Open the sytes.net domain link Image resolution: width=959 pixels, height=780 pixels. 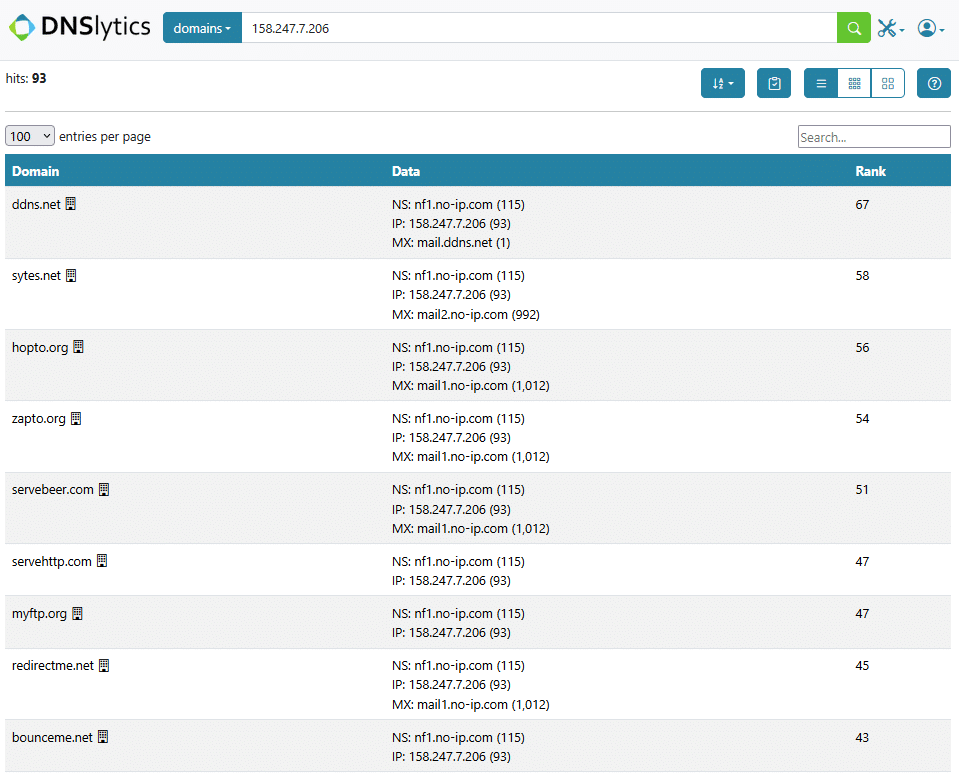[36, 276]
